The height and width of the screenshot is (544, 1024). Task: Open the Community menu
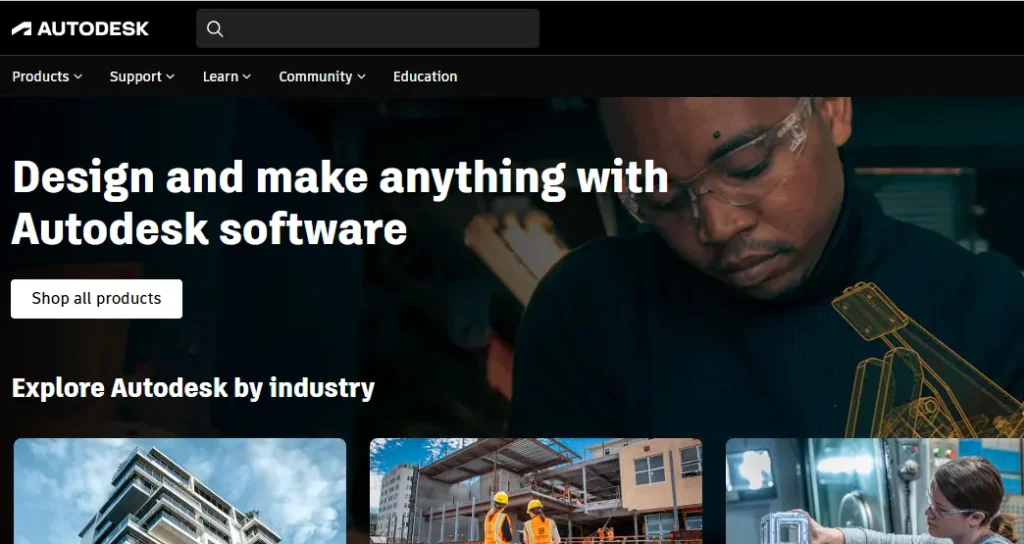click(x=322, y=76)
